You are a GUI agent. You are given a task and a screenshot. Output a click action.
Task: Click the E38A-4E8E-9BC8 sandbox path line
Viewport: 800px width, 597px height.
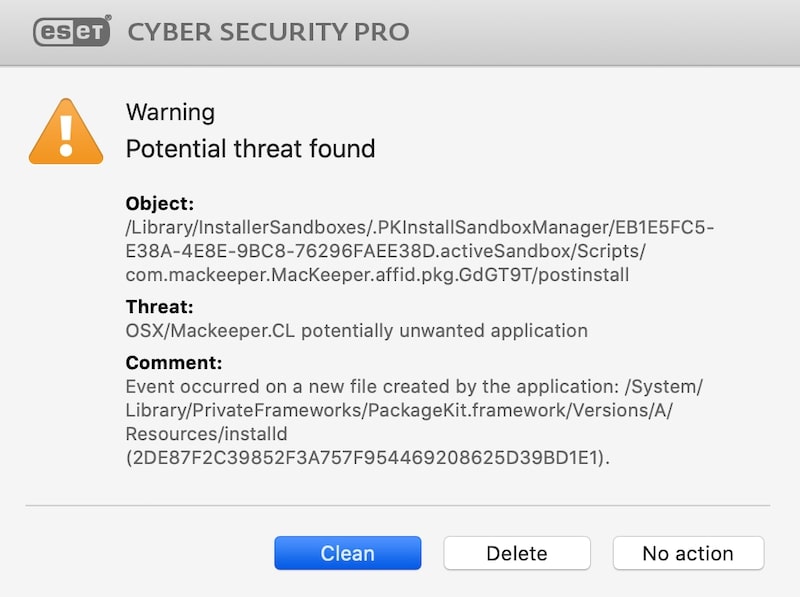tap(385, 251)
